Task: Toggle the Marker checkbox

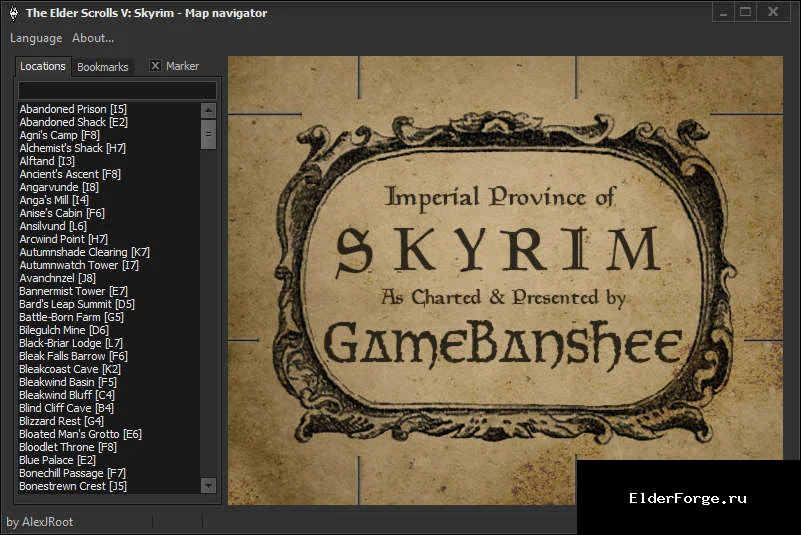Action: click(x=155, y=66)
